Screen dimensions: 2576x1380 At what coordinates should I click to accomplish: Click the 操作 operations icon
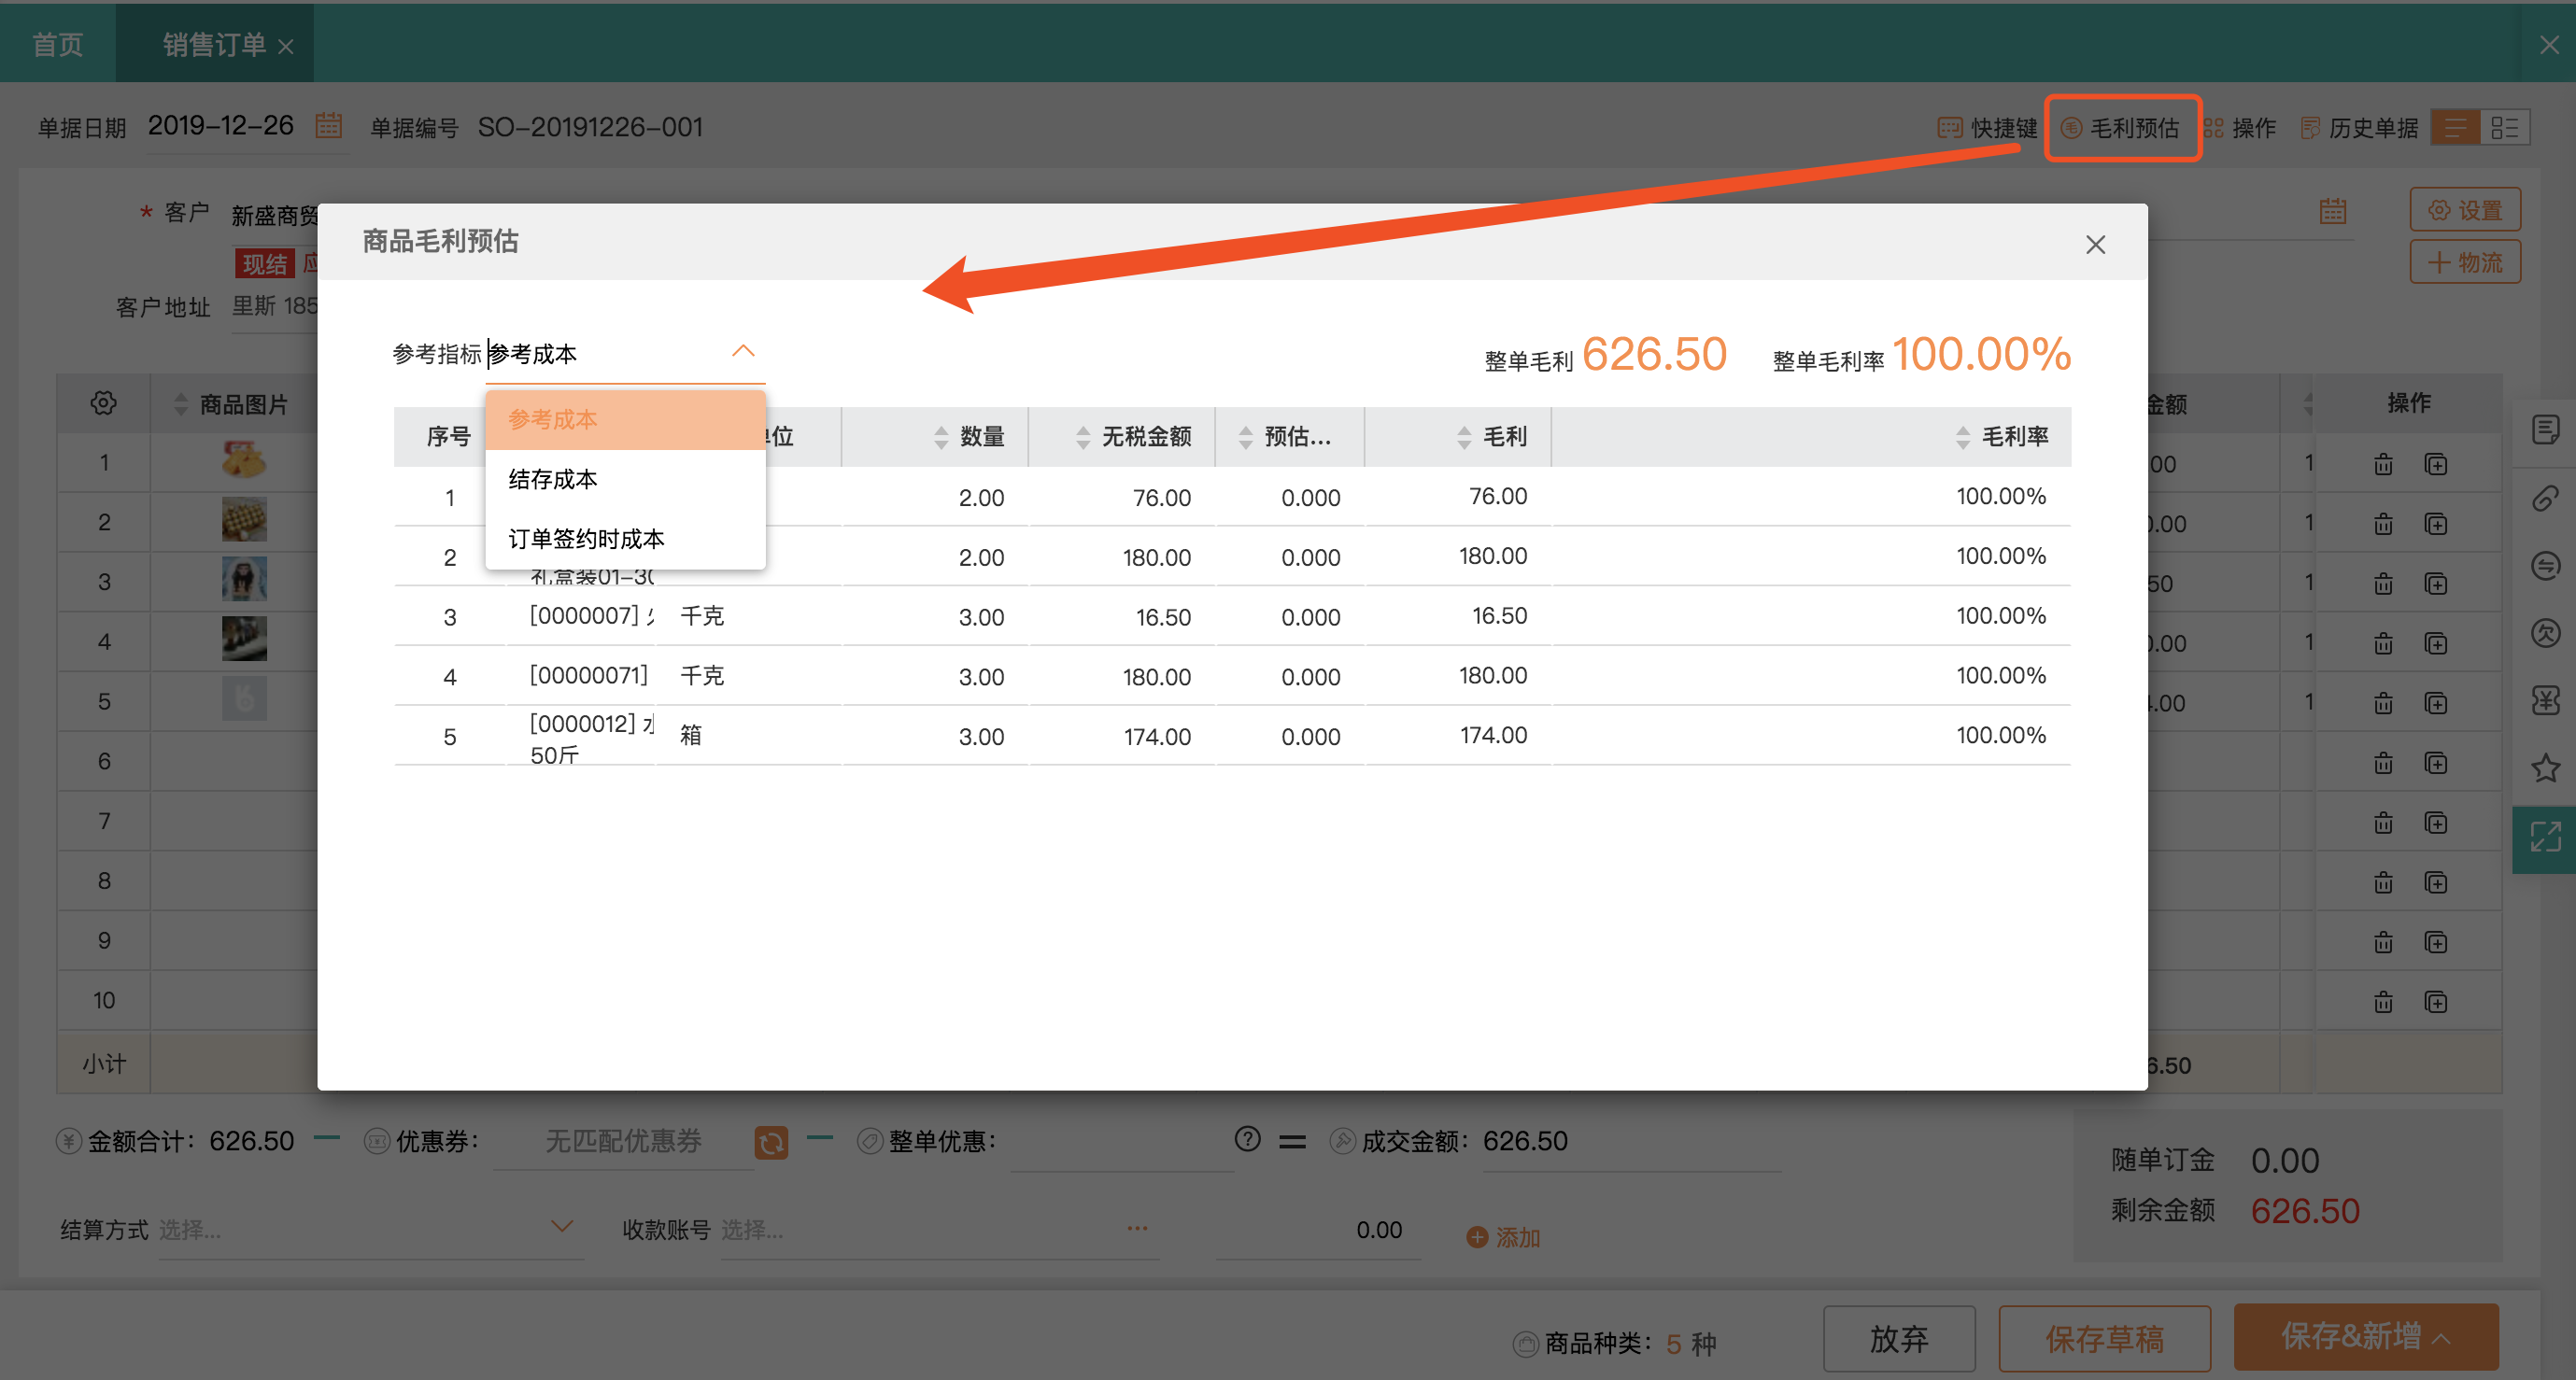2218,128
